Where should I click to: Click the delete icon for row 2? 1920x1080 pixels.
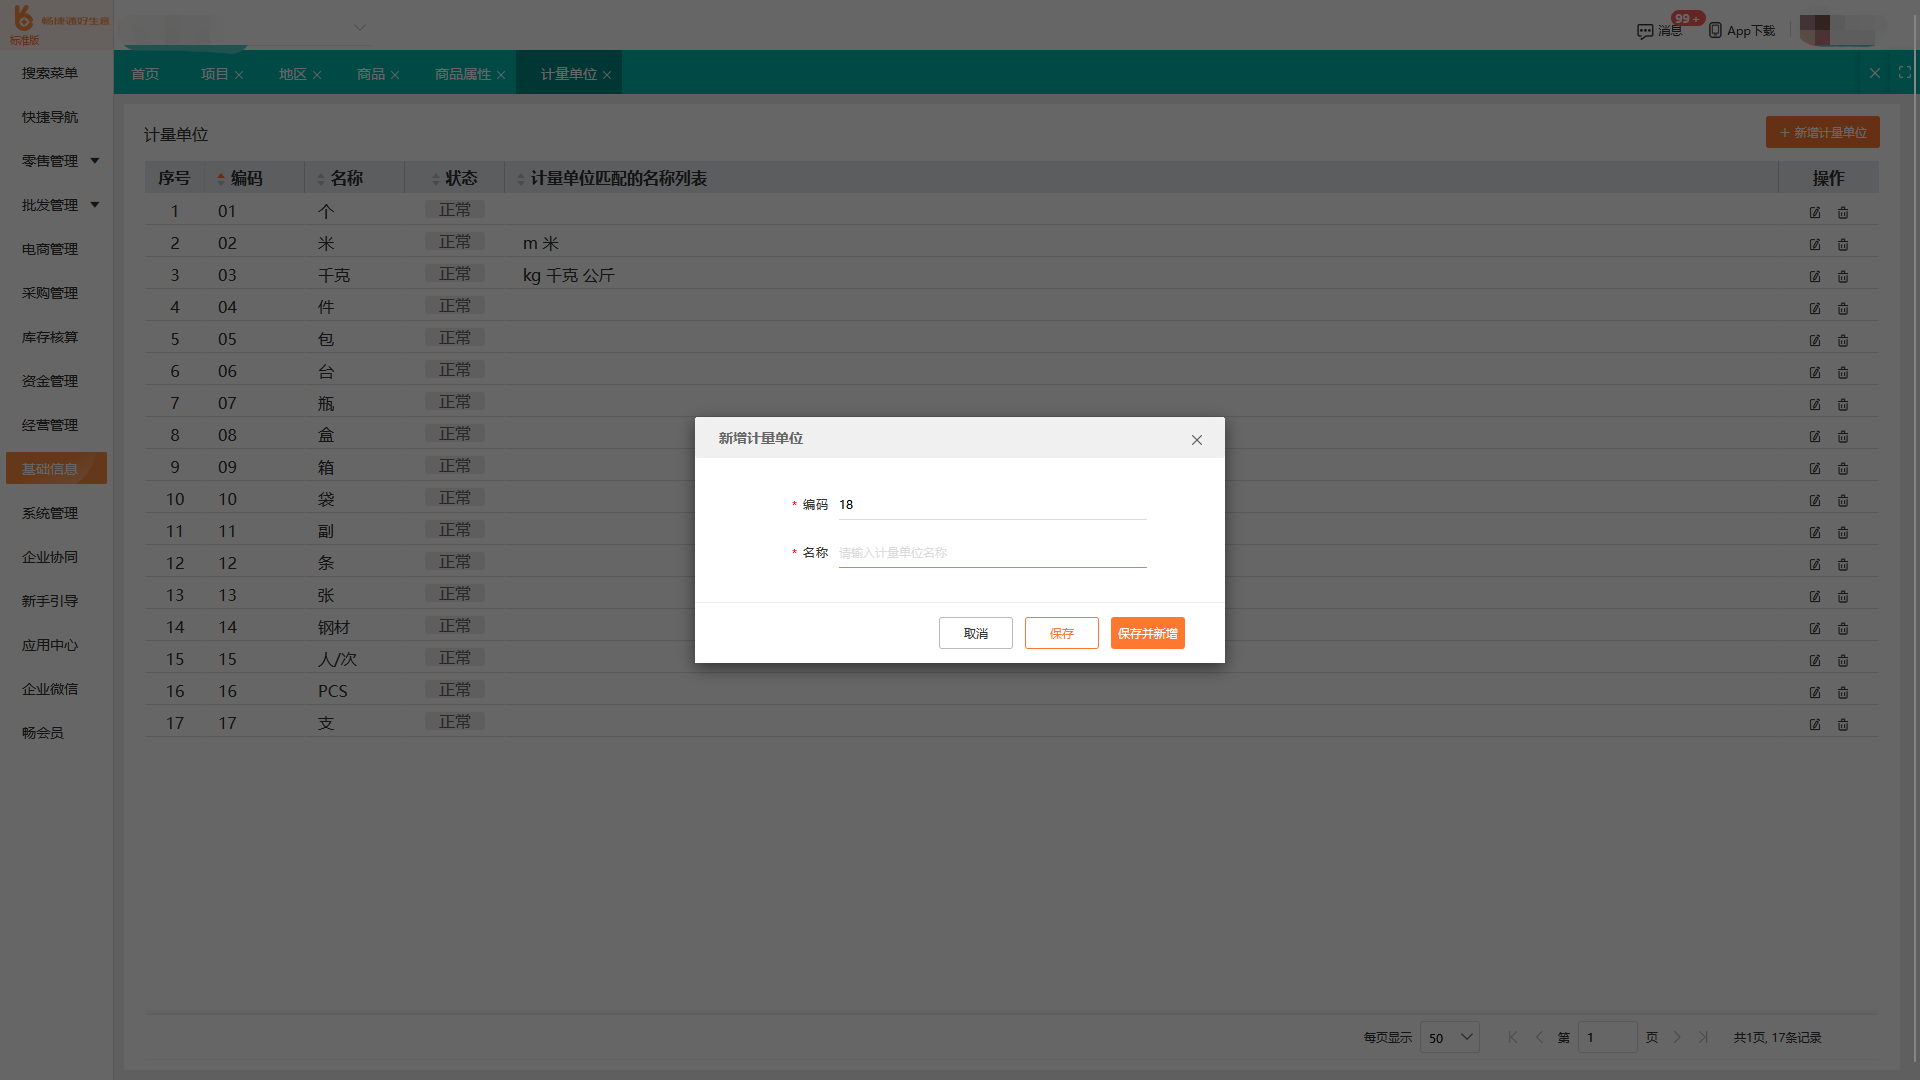pyautogui.click(x=1844, y=244)
